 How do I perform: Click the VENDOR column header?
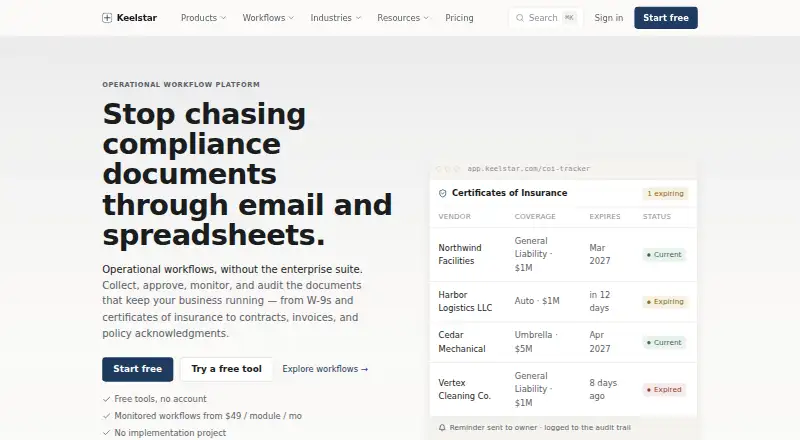point(455,216)
